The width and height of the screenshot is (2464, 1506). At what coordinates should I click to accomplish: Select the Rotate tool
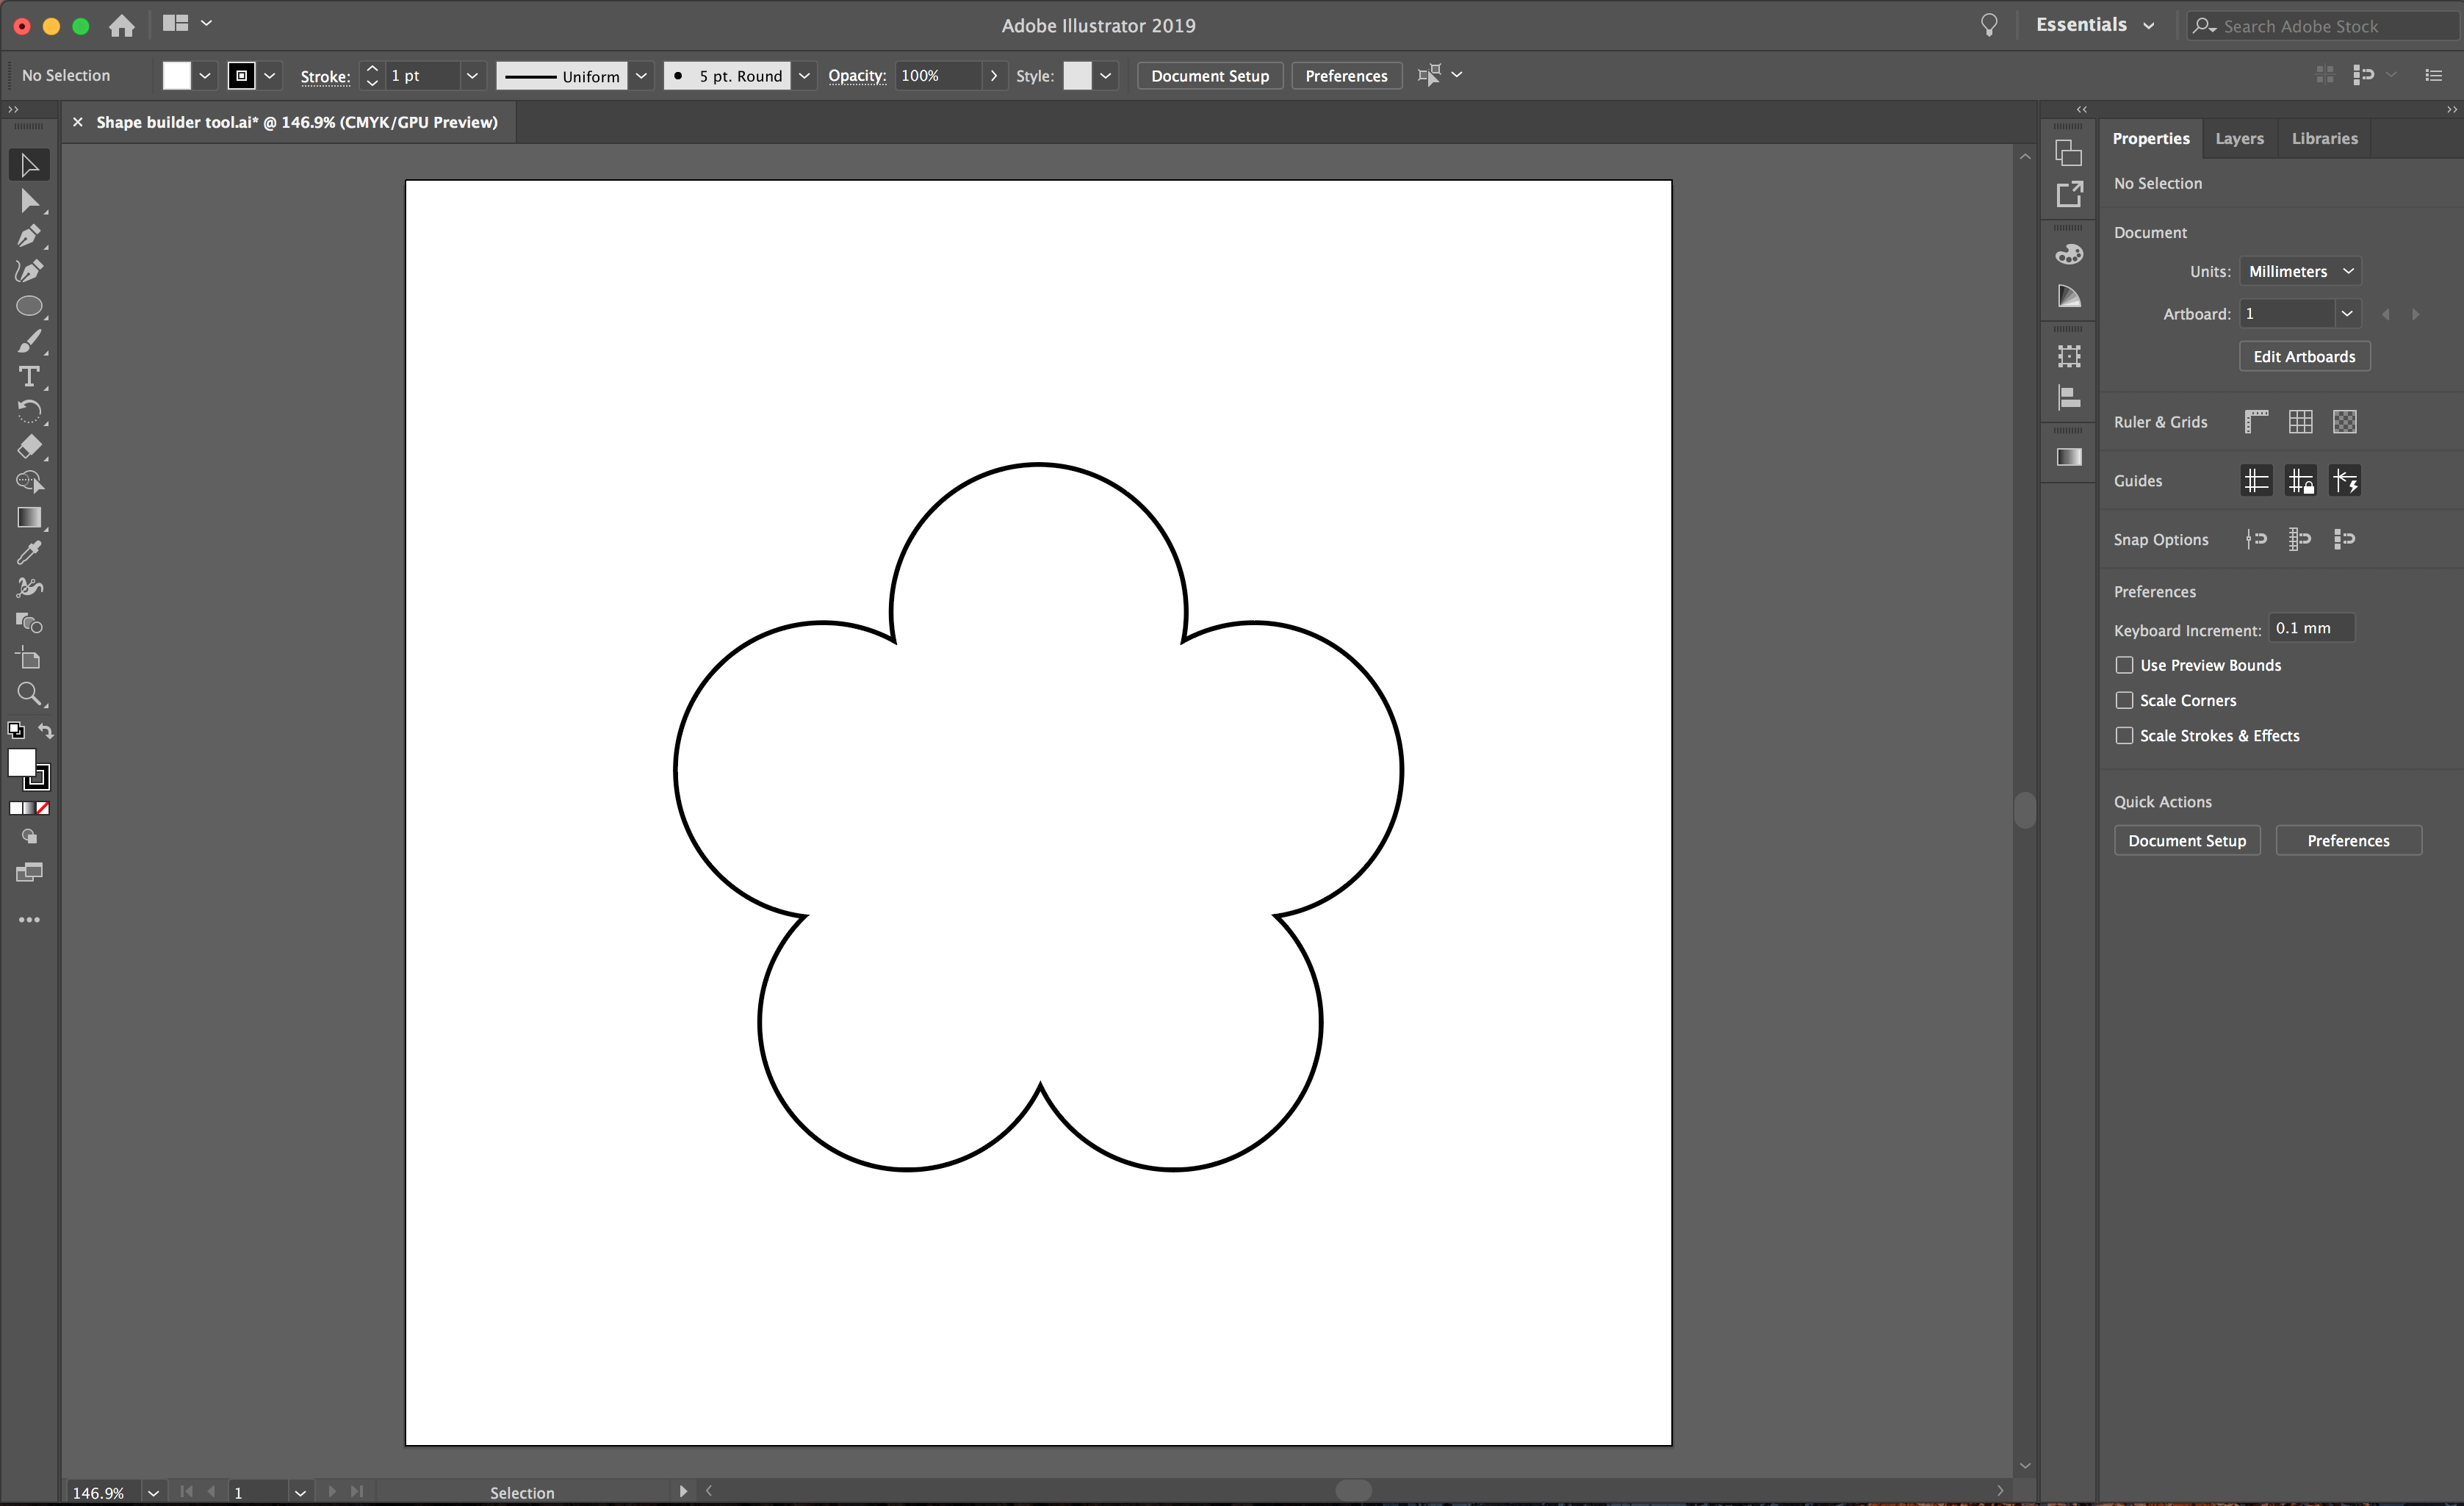click(26, 410)
